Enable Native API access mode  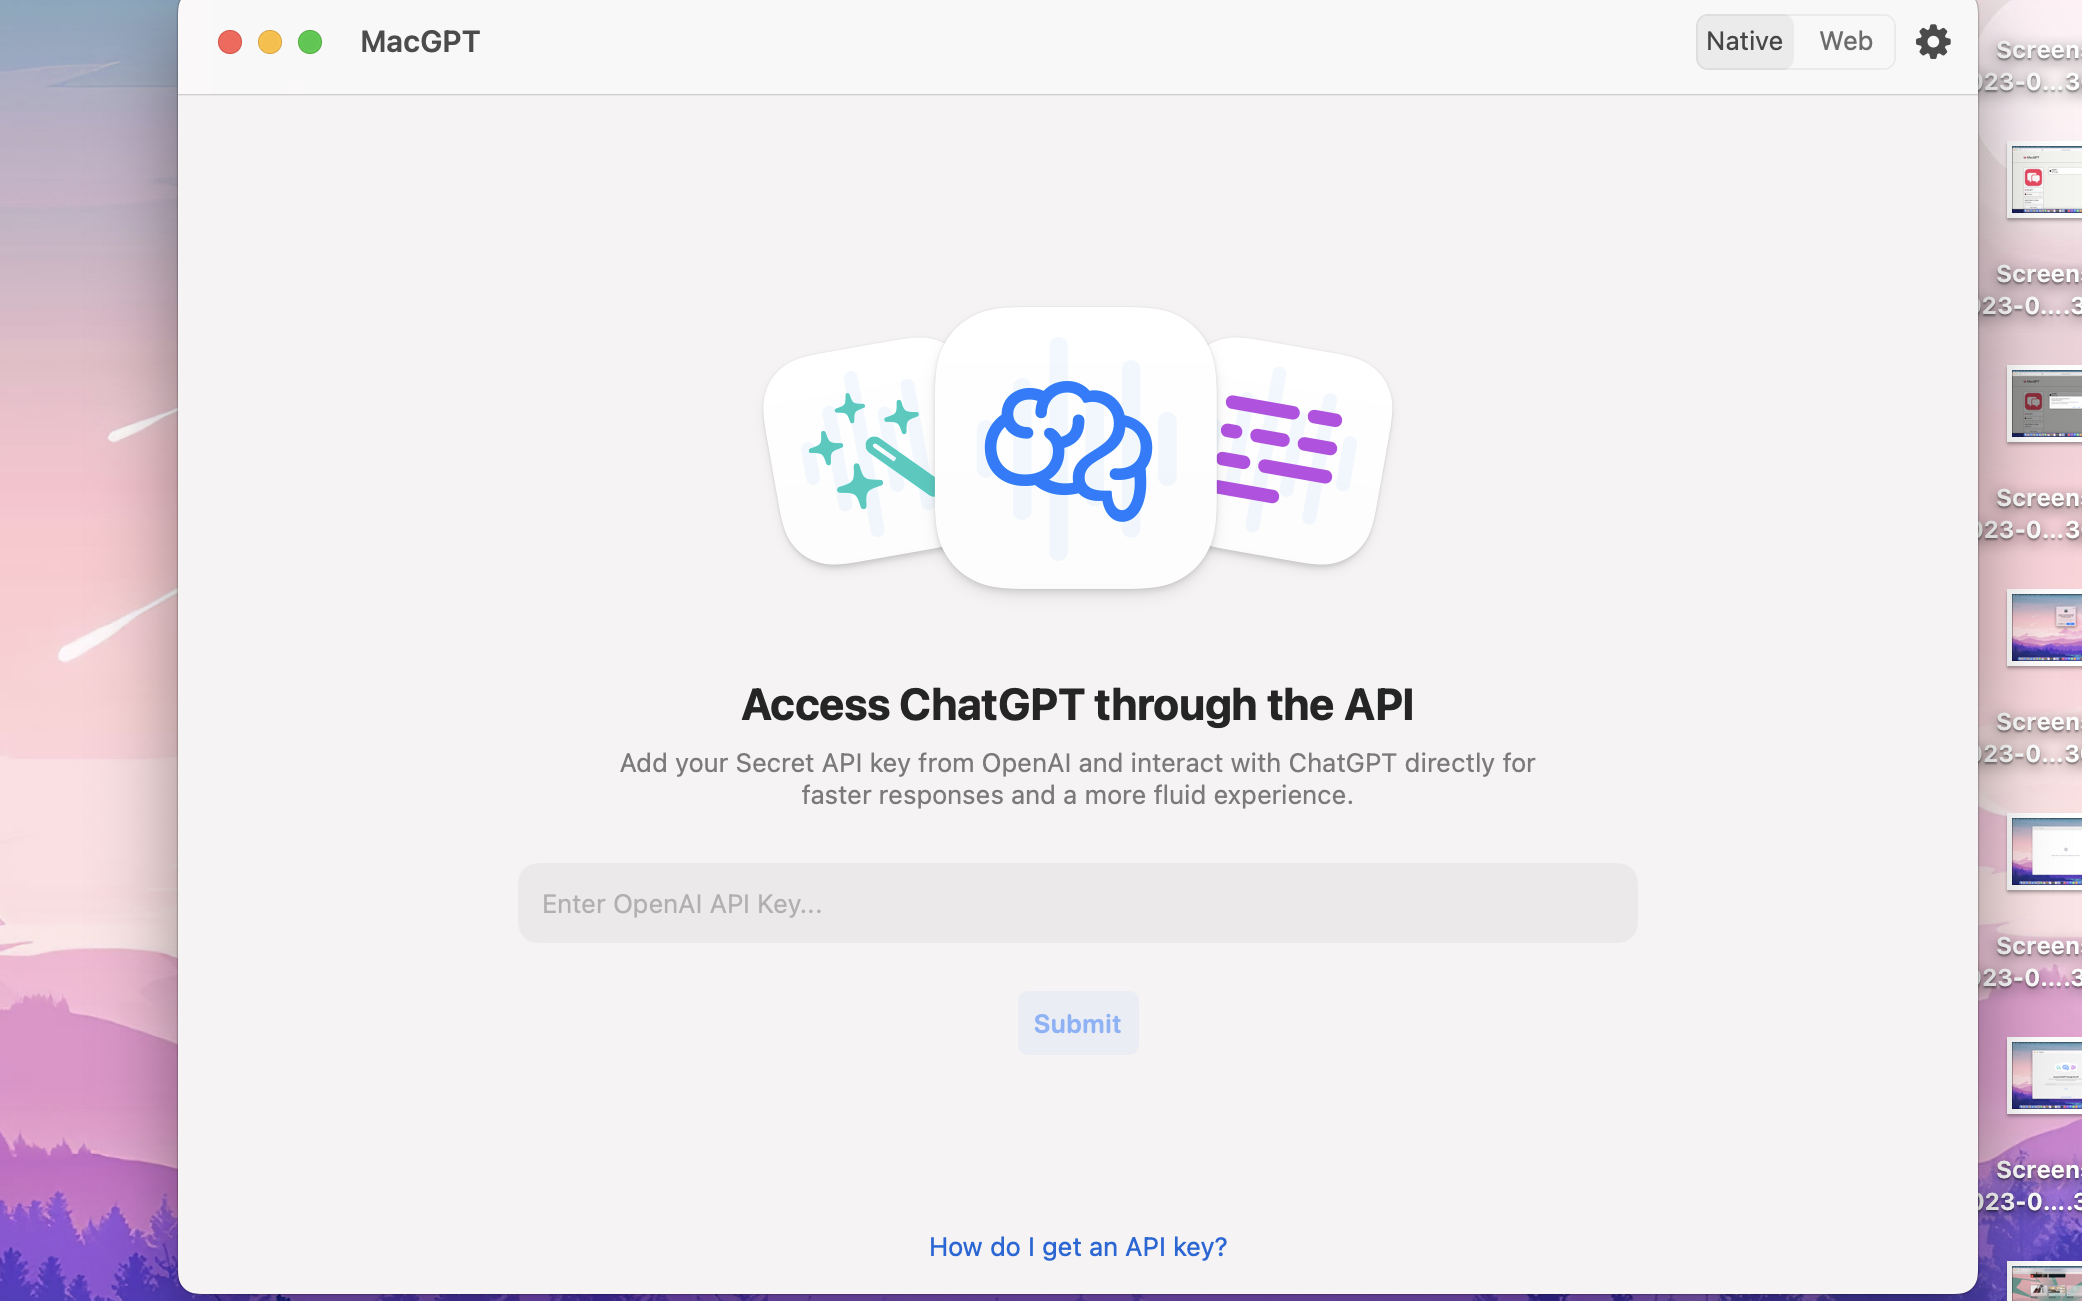click(1745, 40)
